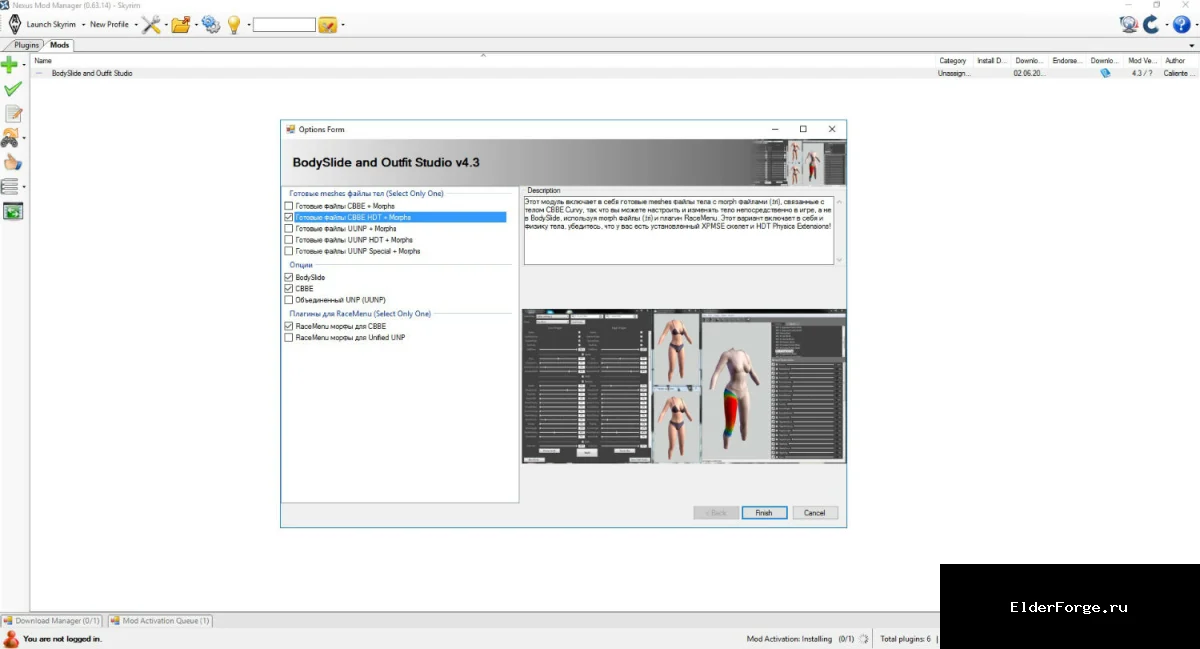
Task: Click the wrench and screwdriver tools icon
Action: [151, 25]
